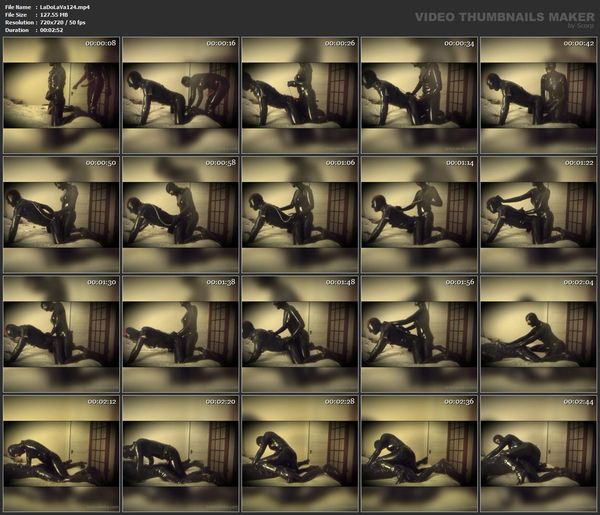Open the thumbnail marked 00:00:50
Screen dimensions: 600x515
click(x=61, y=213)
